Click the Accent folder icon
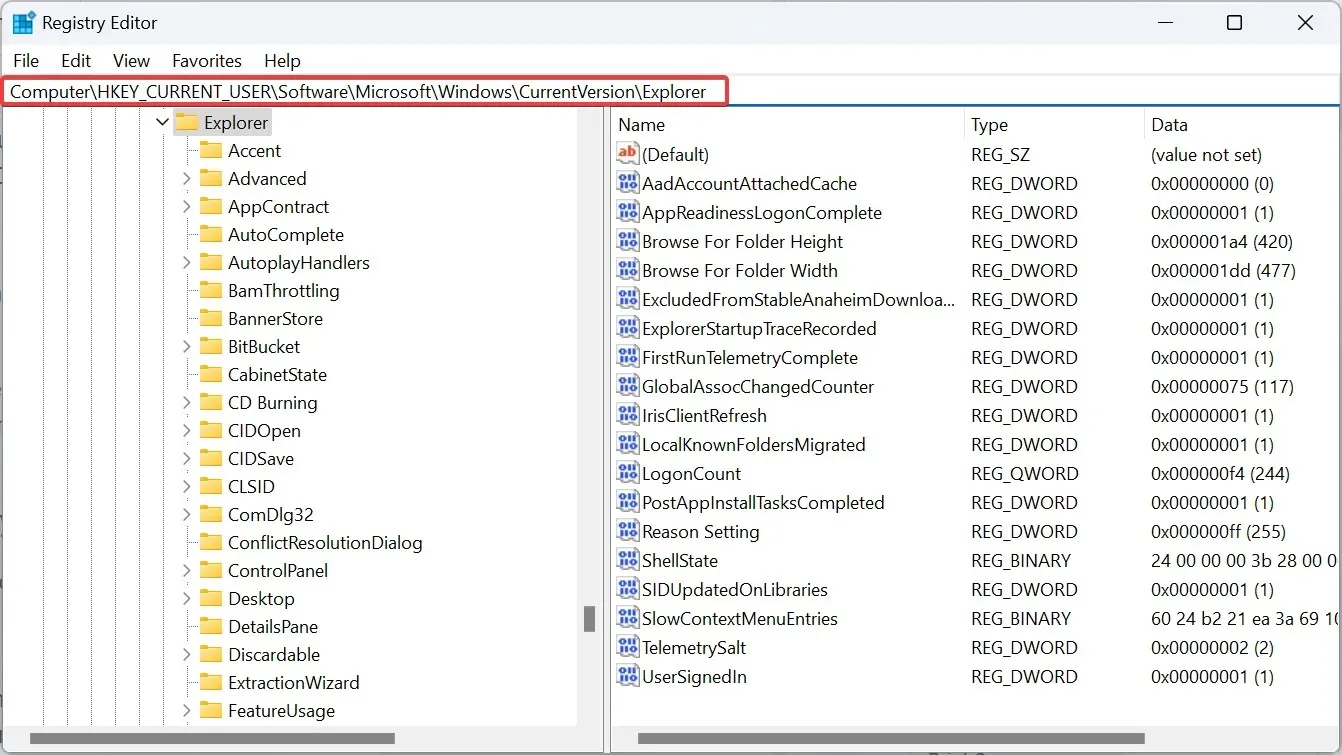The image size is (1342, 755). [211, 150]
